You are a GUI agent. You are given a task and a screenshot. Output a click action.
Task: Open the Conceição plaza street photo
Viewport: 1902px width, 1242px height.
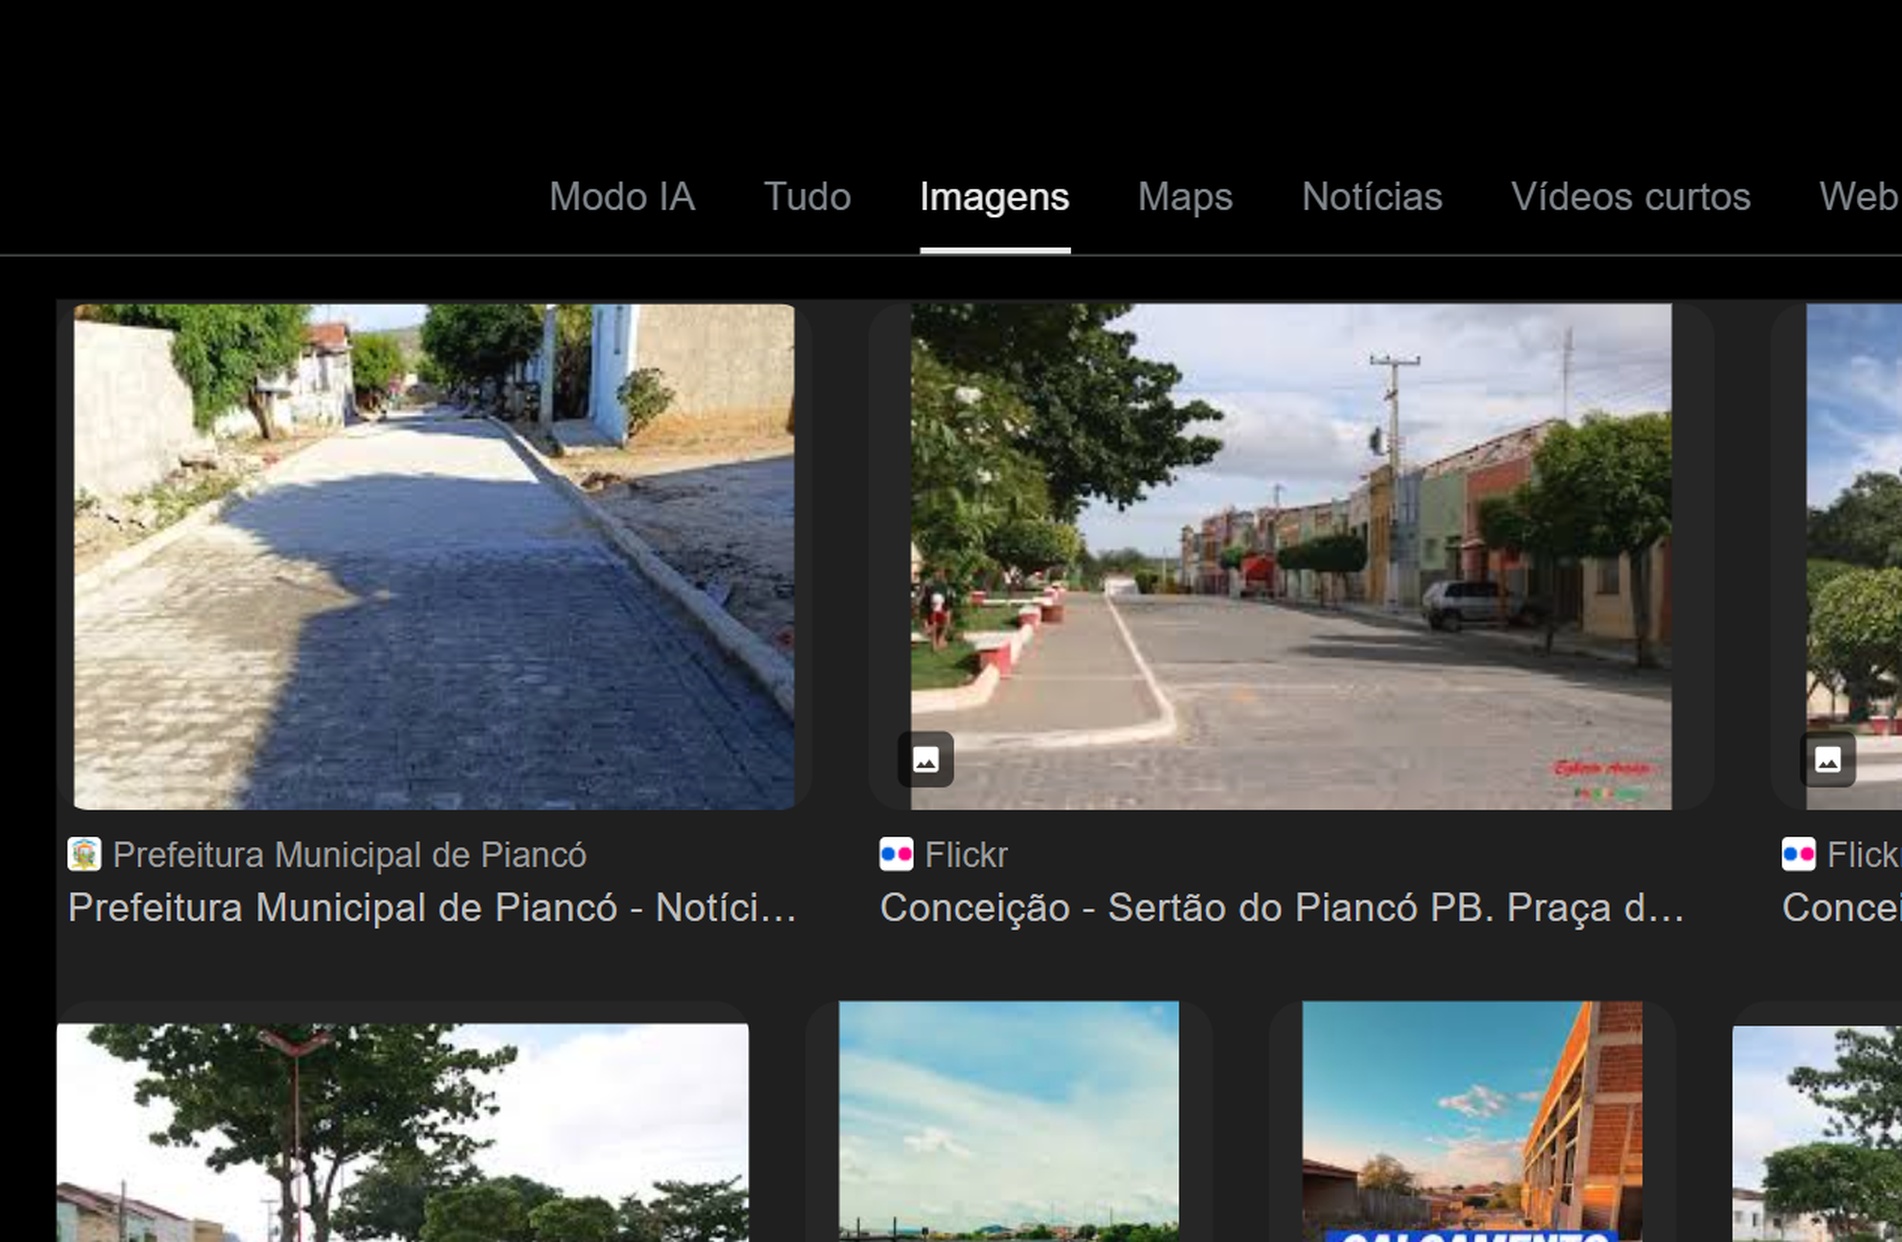tap(1290, 556)
